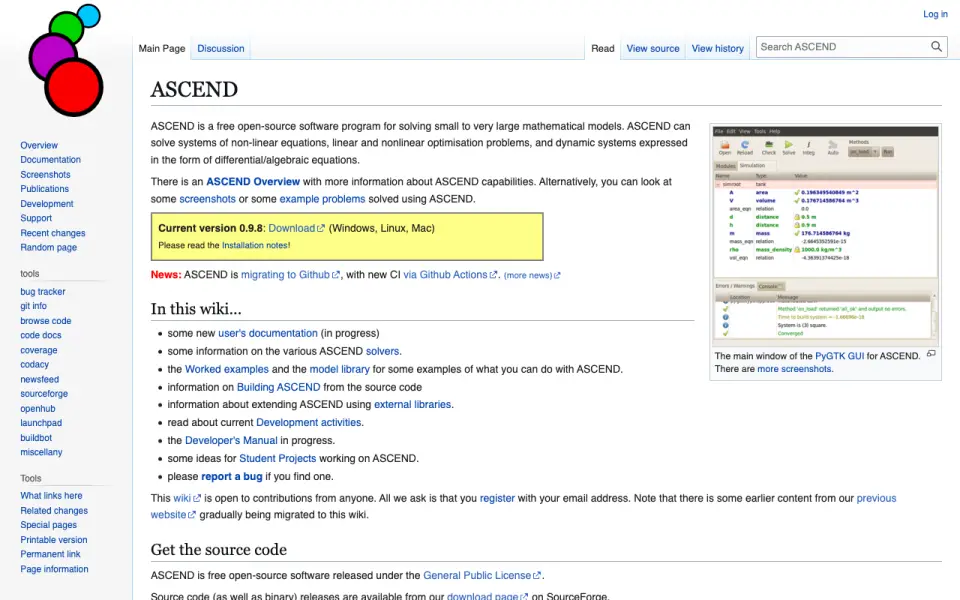The height and width of the screenshot is (600, 960).
Task: Click the ASCEND colored circles logo
Action: click(66, 60)
